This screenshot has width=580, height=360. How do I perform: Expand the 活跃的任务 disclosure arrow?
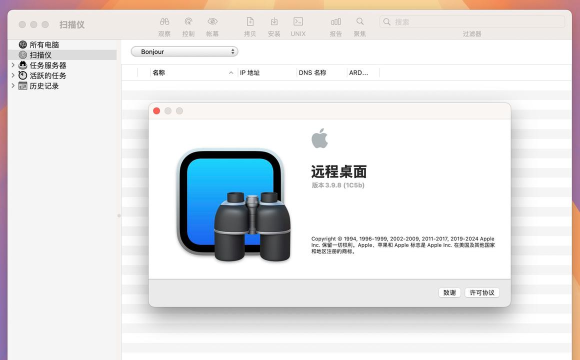(x=13, y=75)
